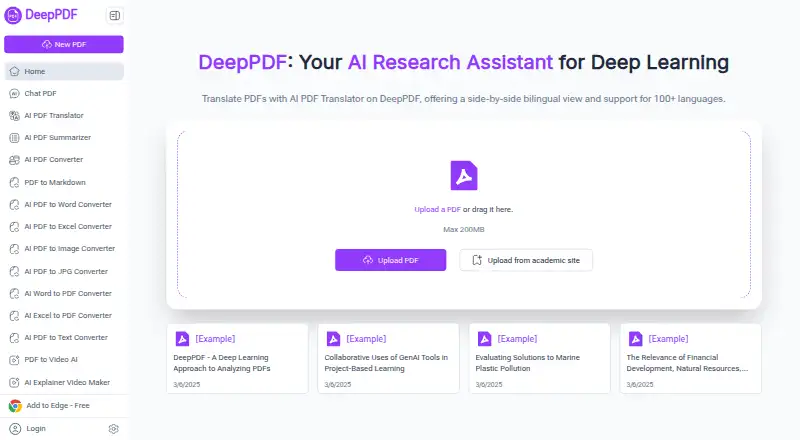The image size is (800, 440).
Task: Click the Login user avatar icon
Action: pyautogui.click(x=15, y=429)
